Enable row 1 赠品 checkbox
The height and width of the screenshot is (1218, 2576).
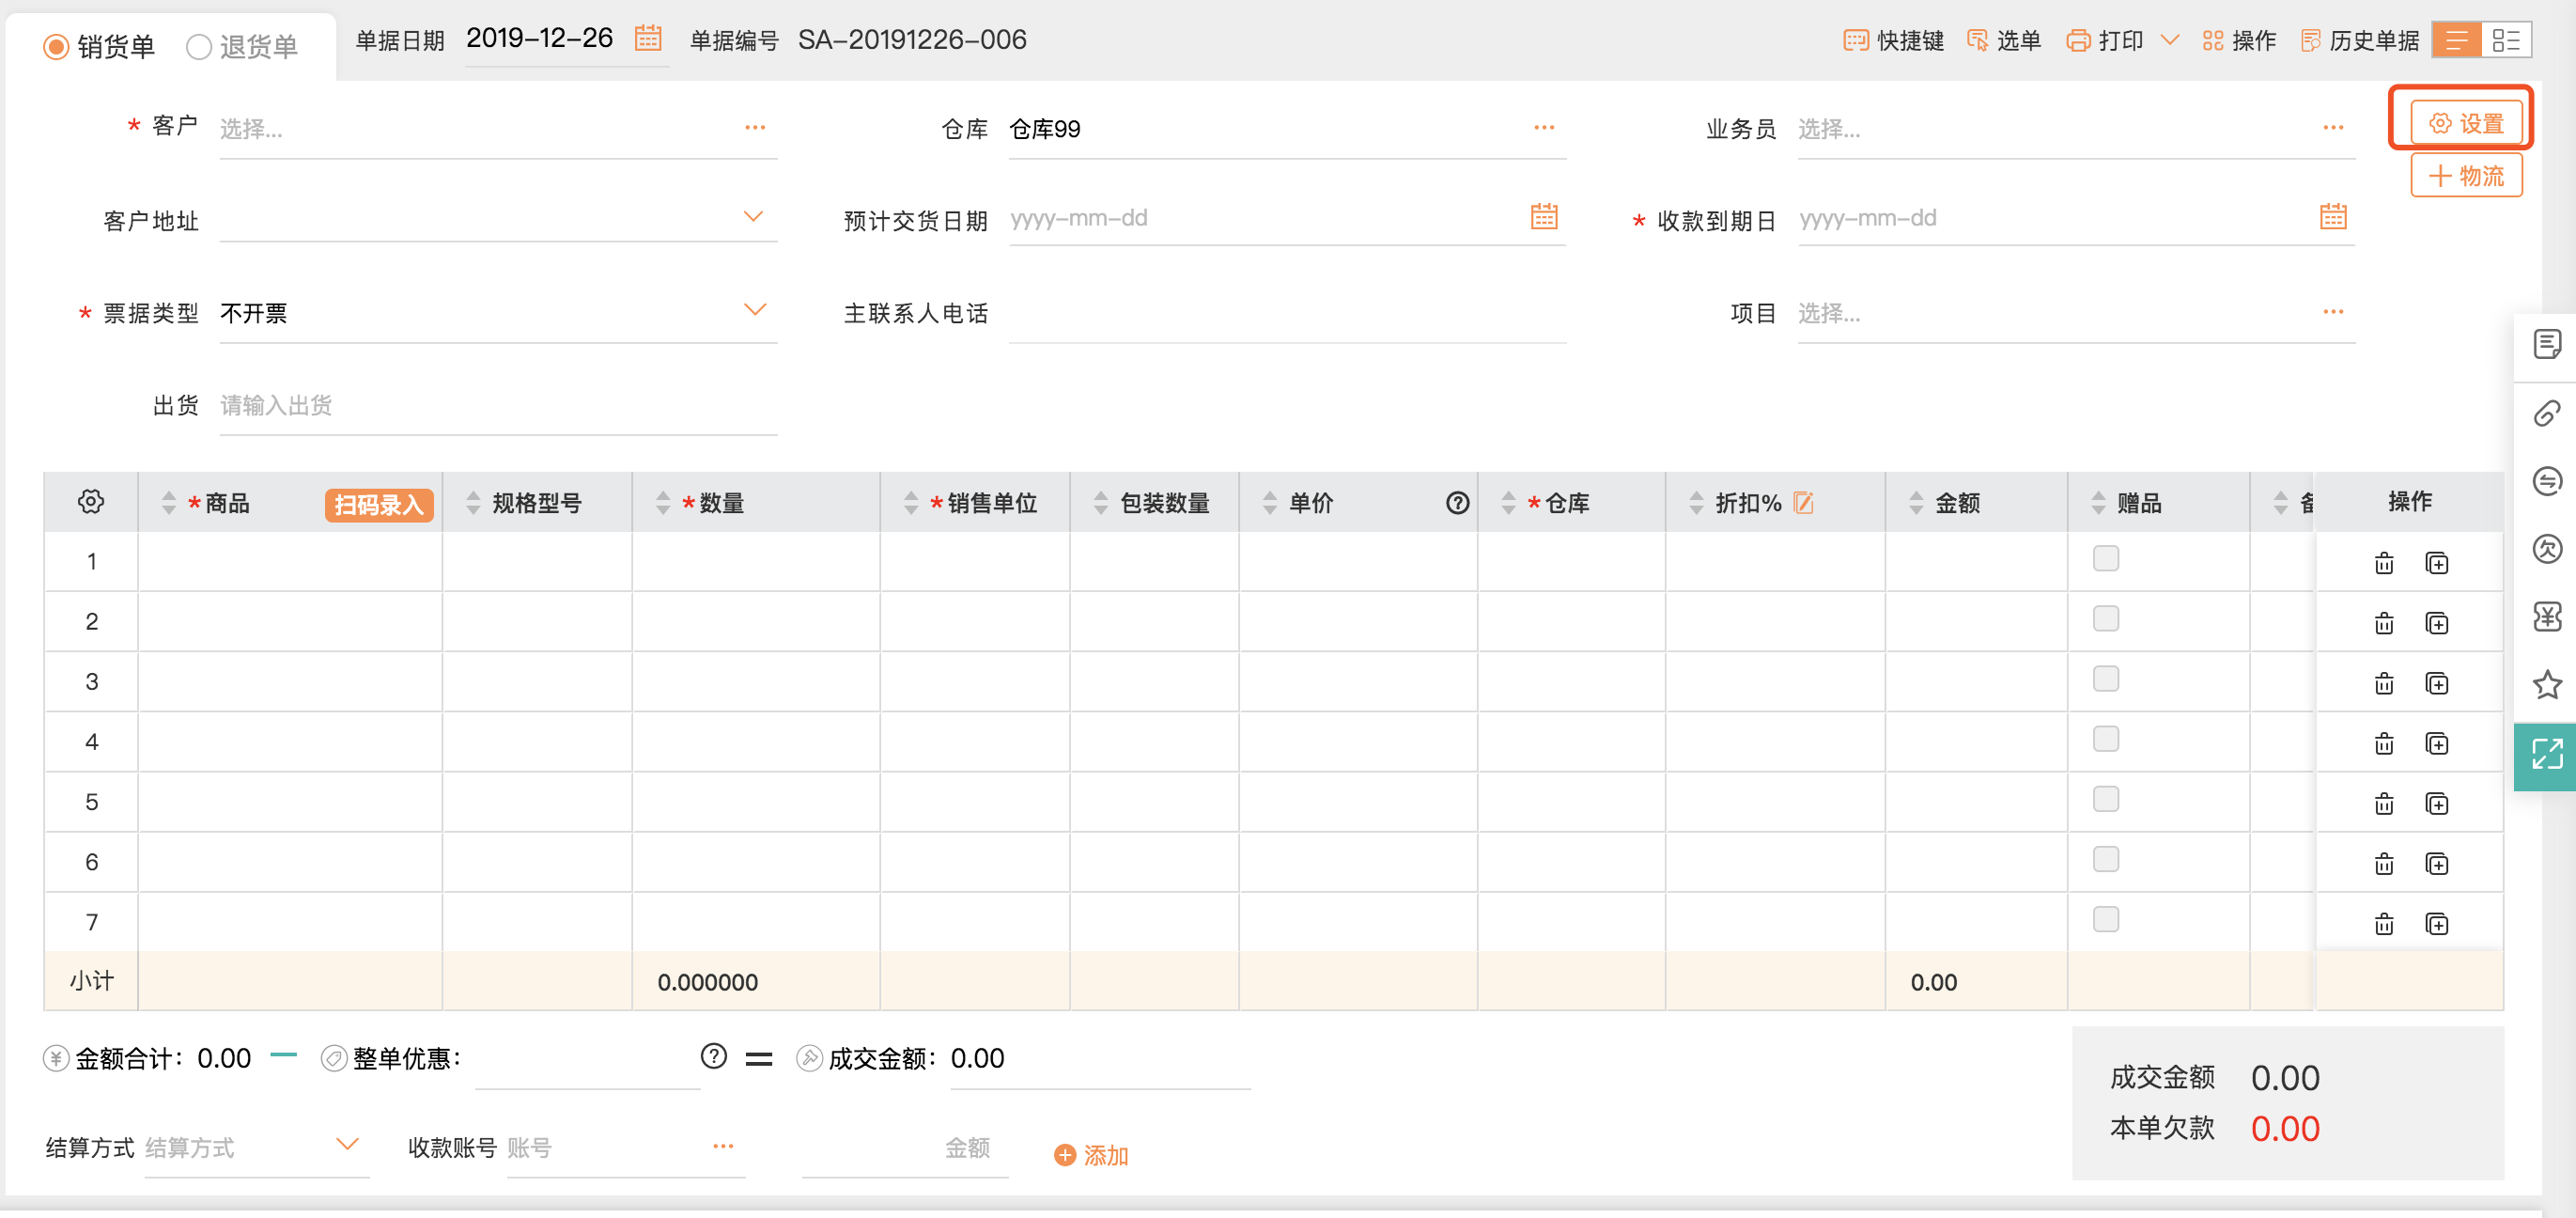pos(2106,560)
